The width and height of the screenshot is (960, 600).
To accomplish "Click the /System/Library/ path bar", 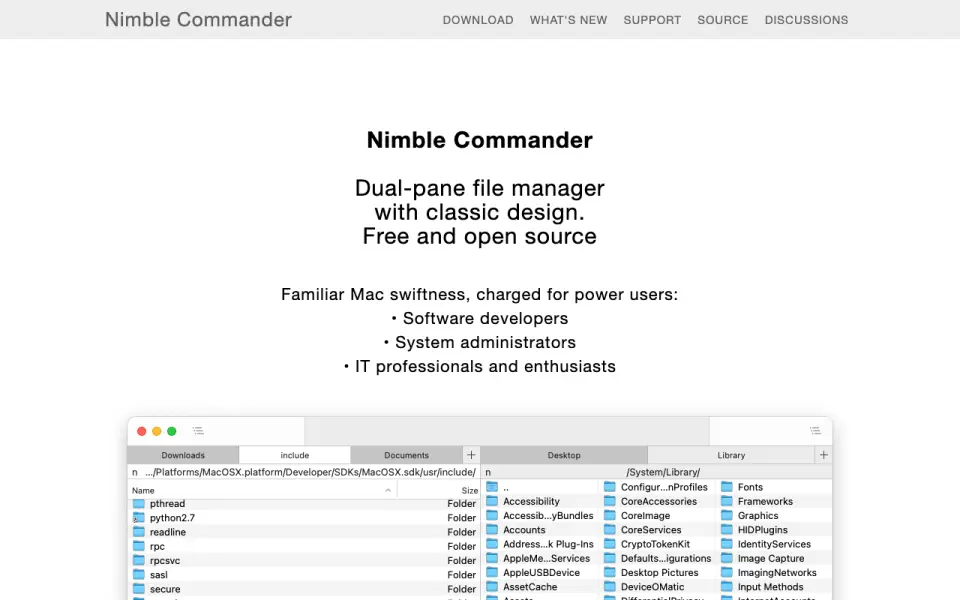I will coord(656,472).
